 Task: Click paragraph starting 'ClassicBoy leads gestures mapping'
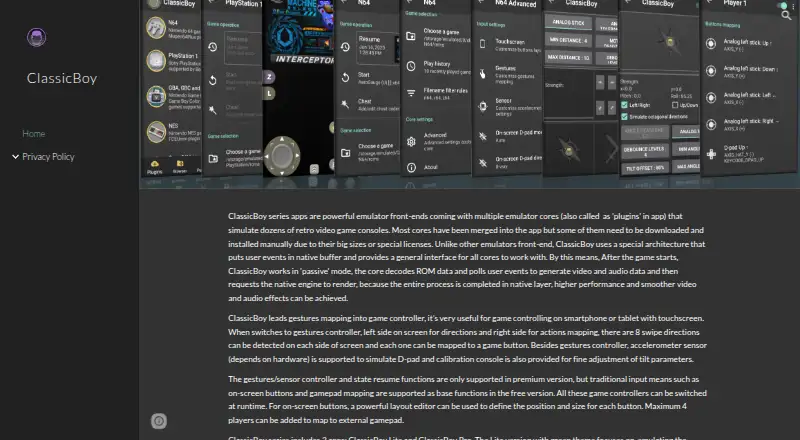click(x=467, y=338)
